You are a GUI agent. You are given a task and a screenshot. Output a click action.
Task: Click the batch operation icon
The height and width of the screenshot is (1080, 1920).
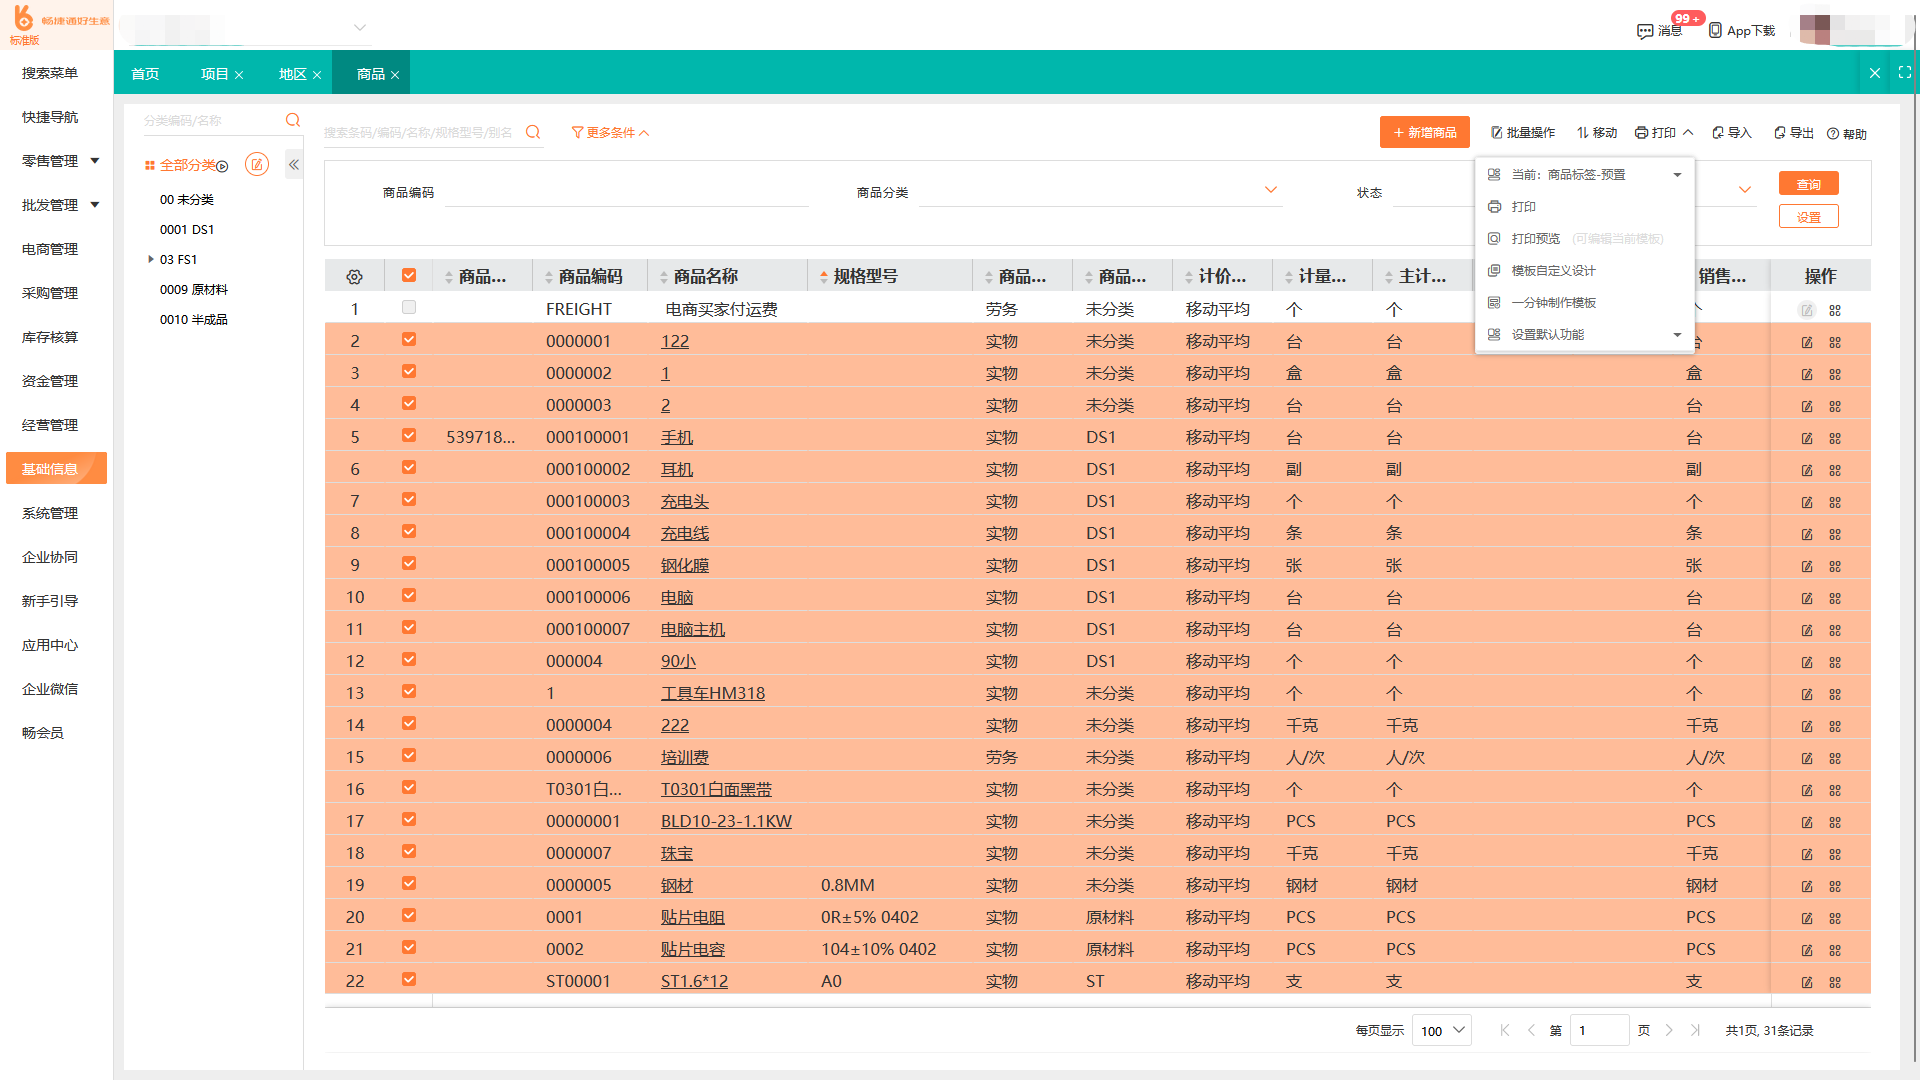(x=1490, y=132)
